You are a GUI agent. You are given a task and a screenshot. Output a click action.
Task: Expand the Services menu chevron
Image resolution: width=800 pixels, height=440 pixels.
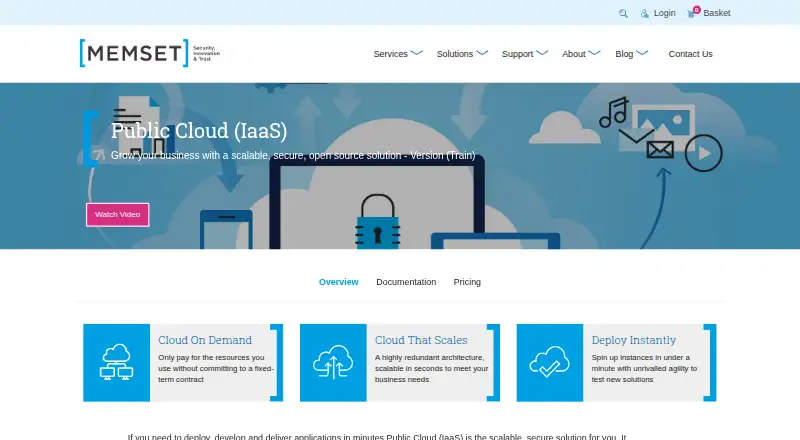pyautogui.click(x=417, y=53)
